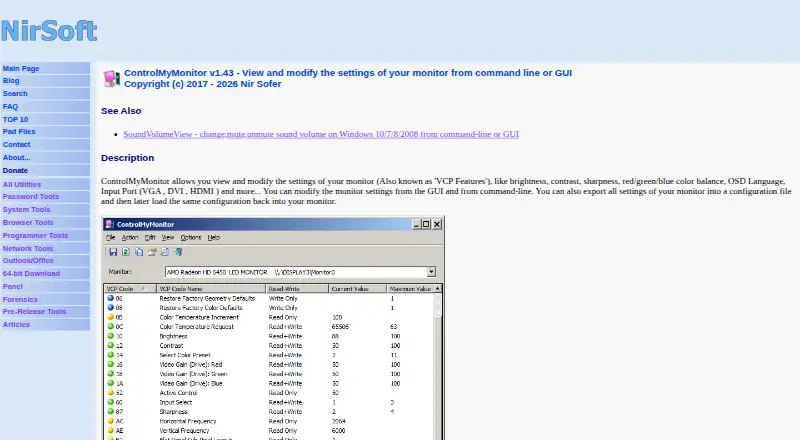
Task: Open the Help menu in ControlMyMonitor
Action: [214, 237]
